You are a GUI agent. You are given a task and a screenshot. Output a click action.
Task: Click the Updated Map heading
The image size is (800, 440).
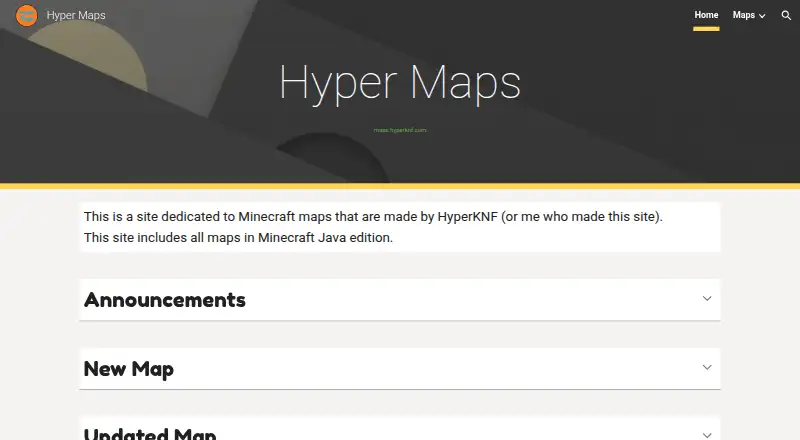(150, 434)
